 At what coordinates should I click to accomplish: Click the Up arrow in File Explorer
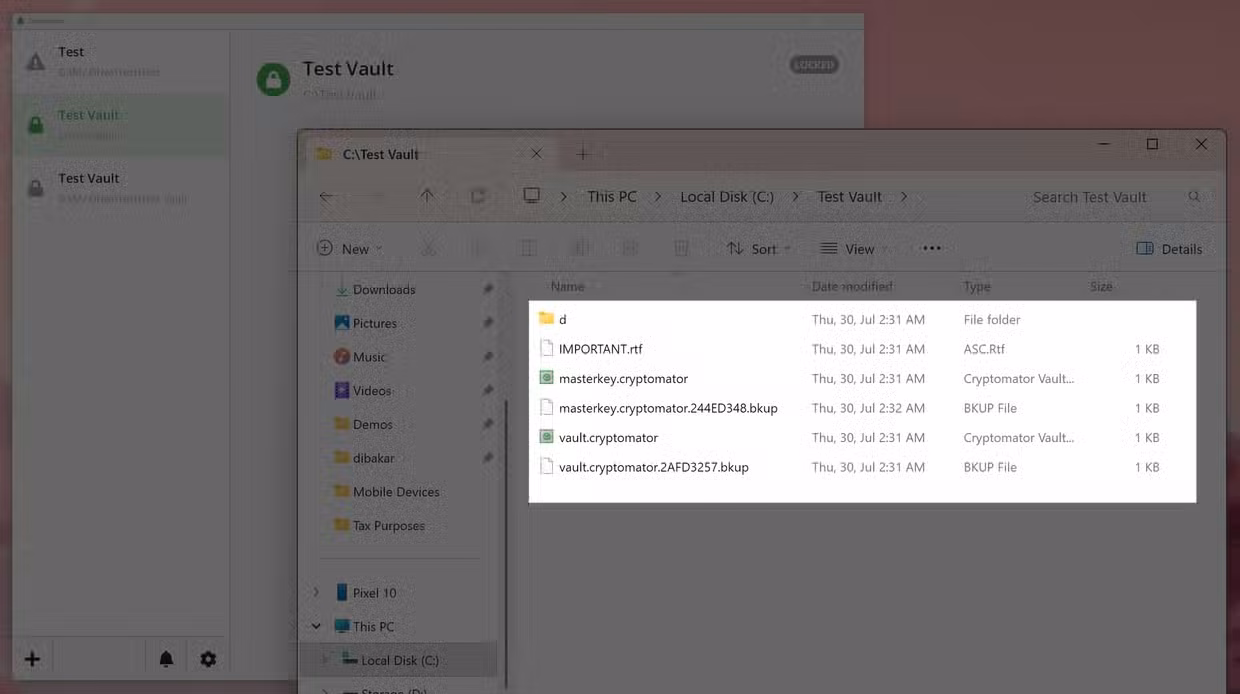(427, 197)
